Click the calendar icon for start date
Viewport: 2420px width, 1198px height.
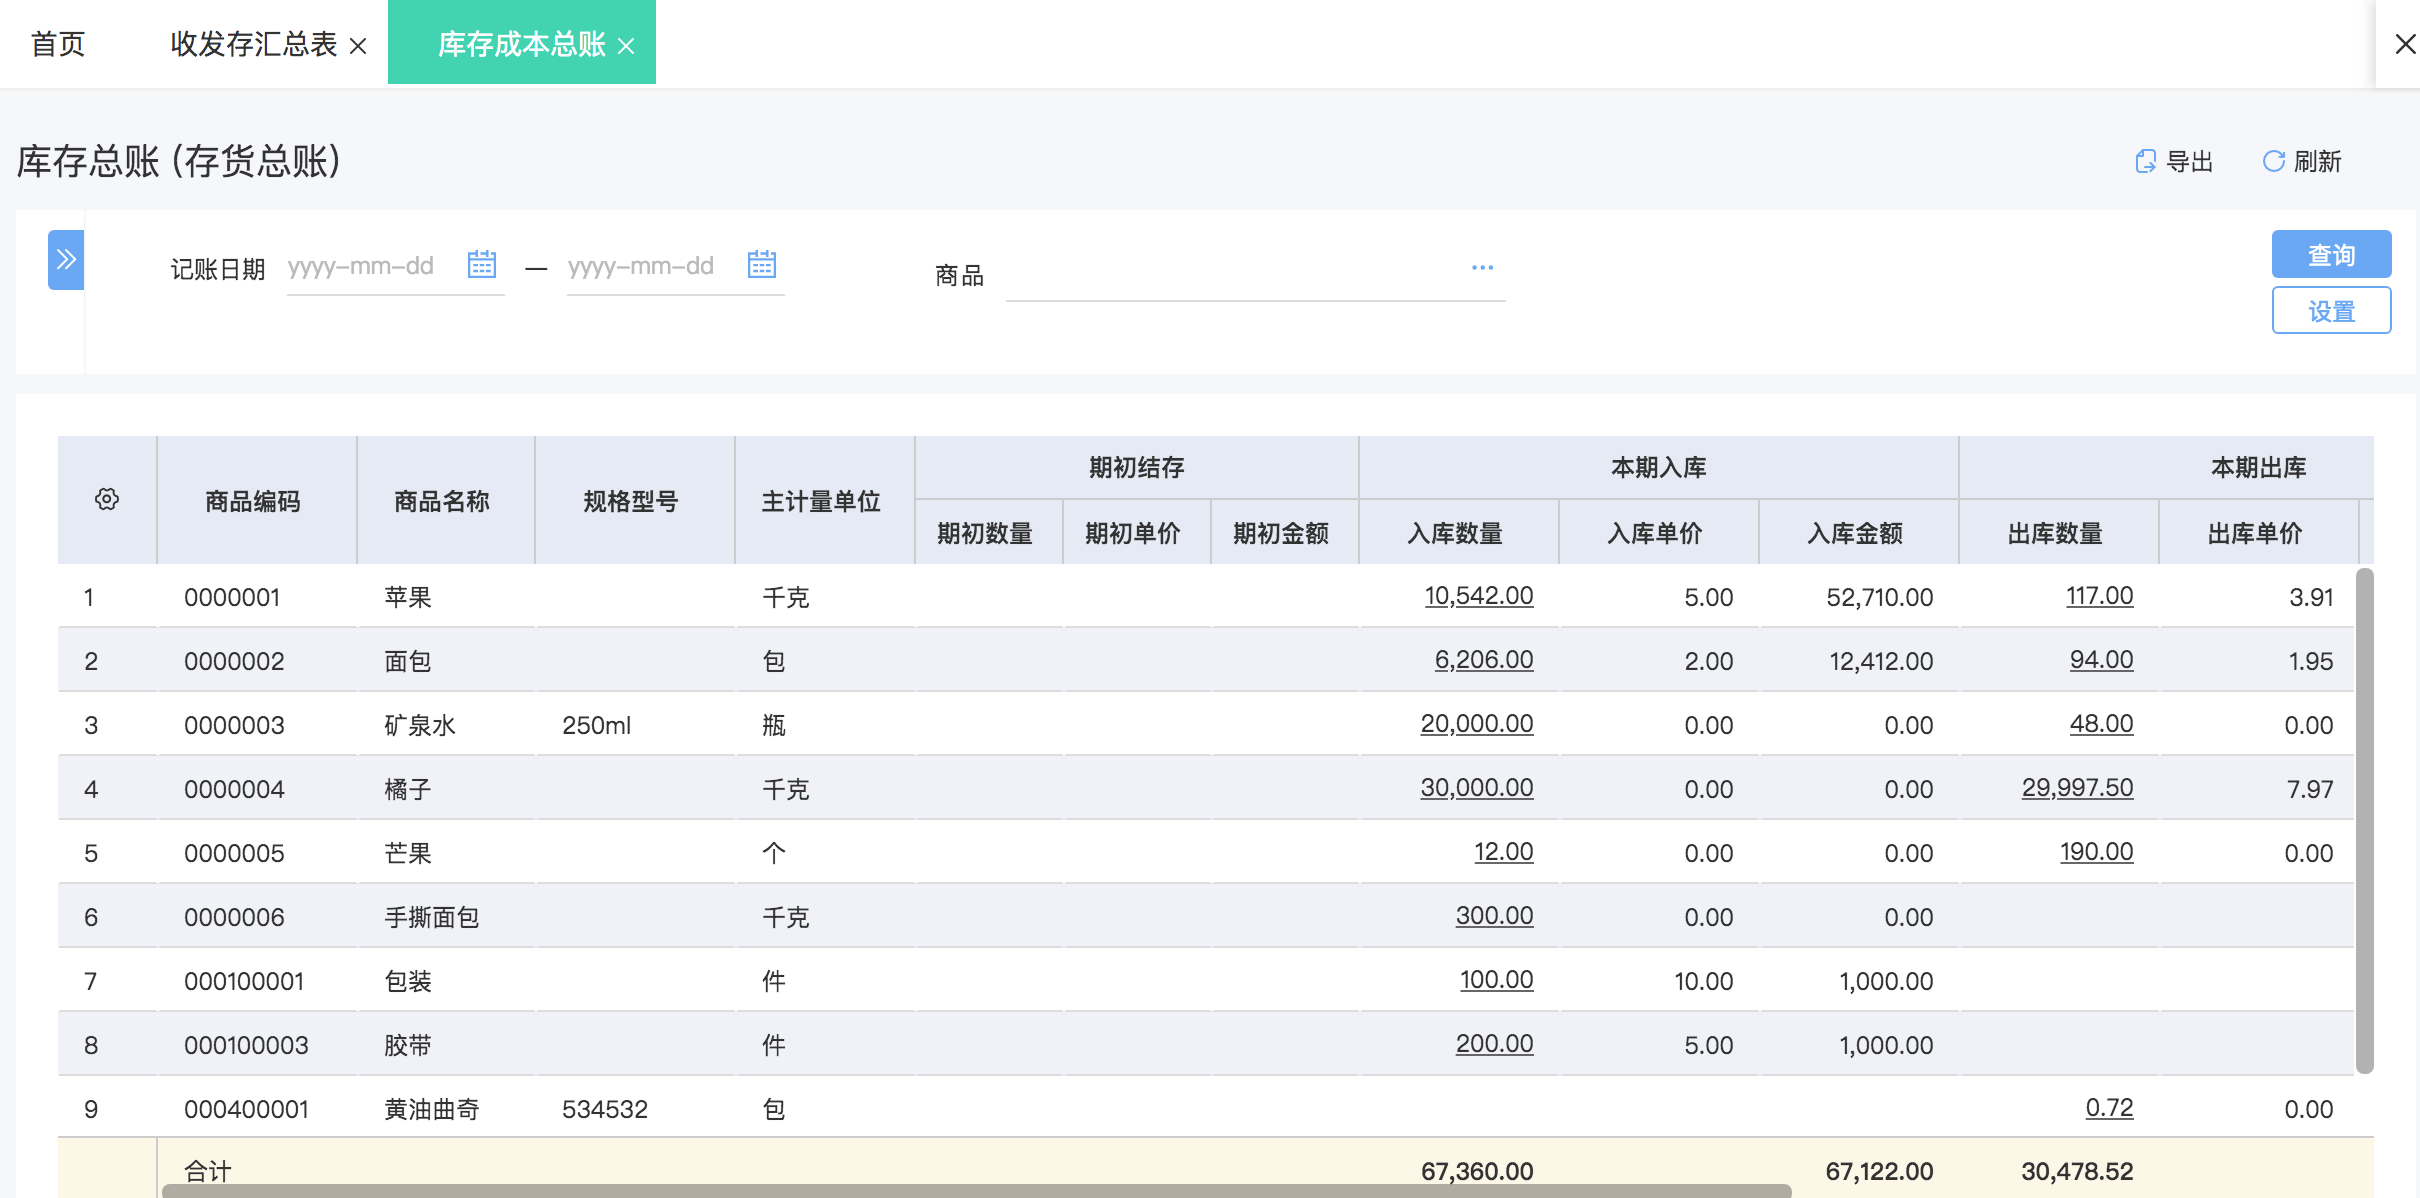point(485,266)
